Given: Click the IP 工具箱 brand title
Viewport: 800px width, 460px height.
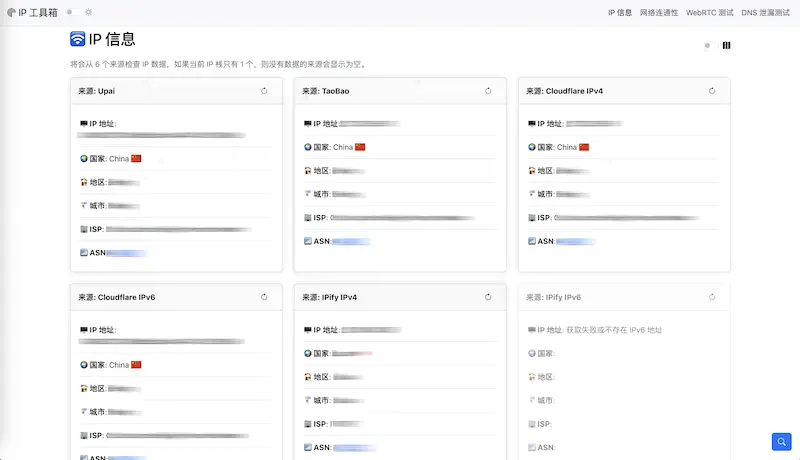Looking at the screenshot, I should pos(38,13).
